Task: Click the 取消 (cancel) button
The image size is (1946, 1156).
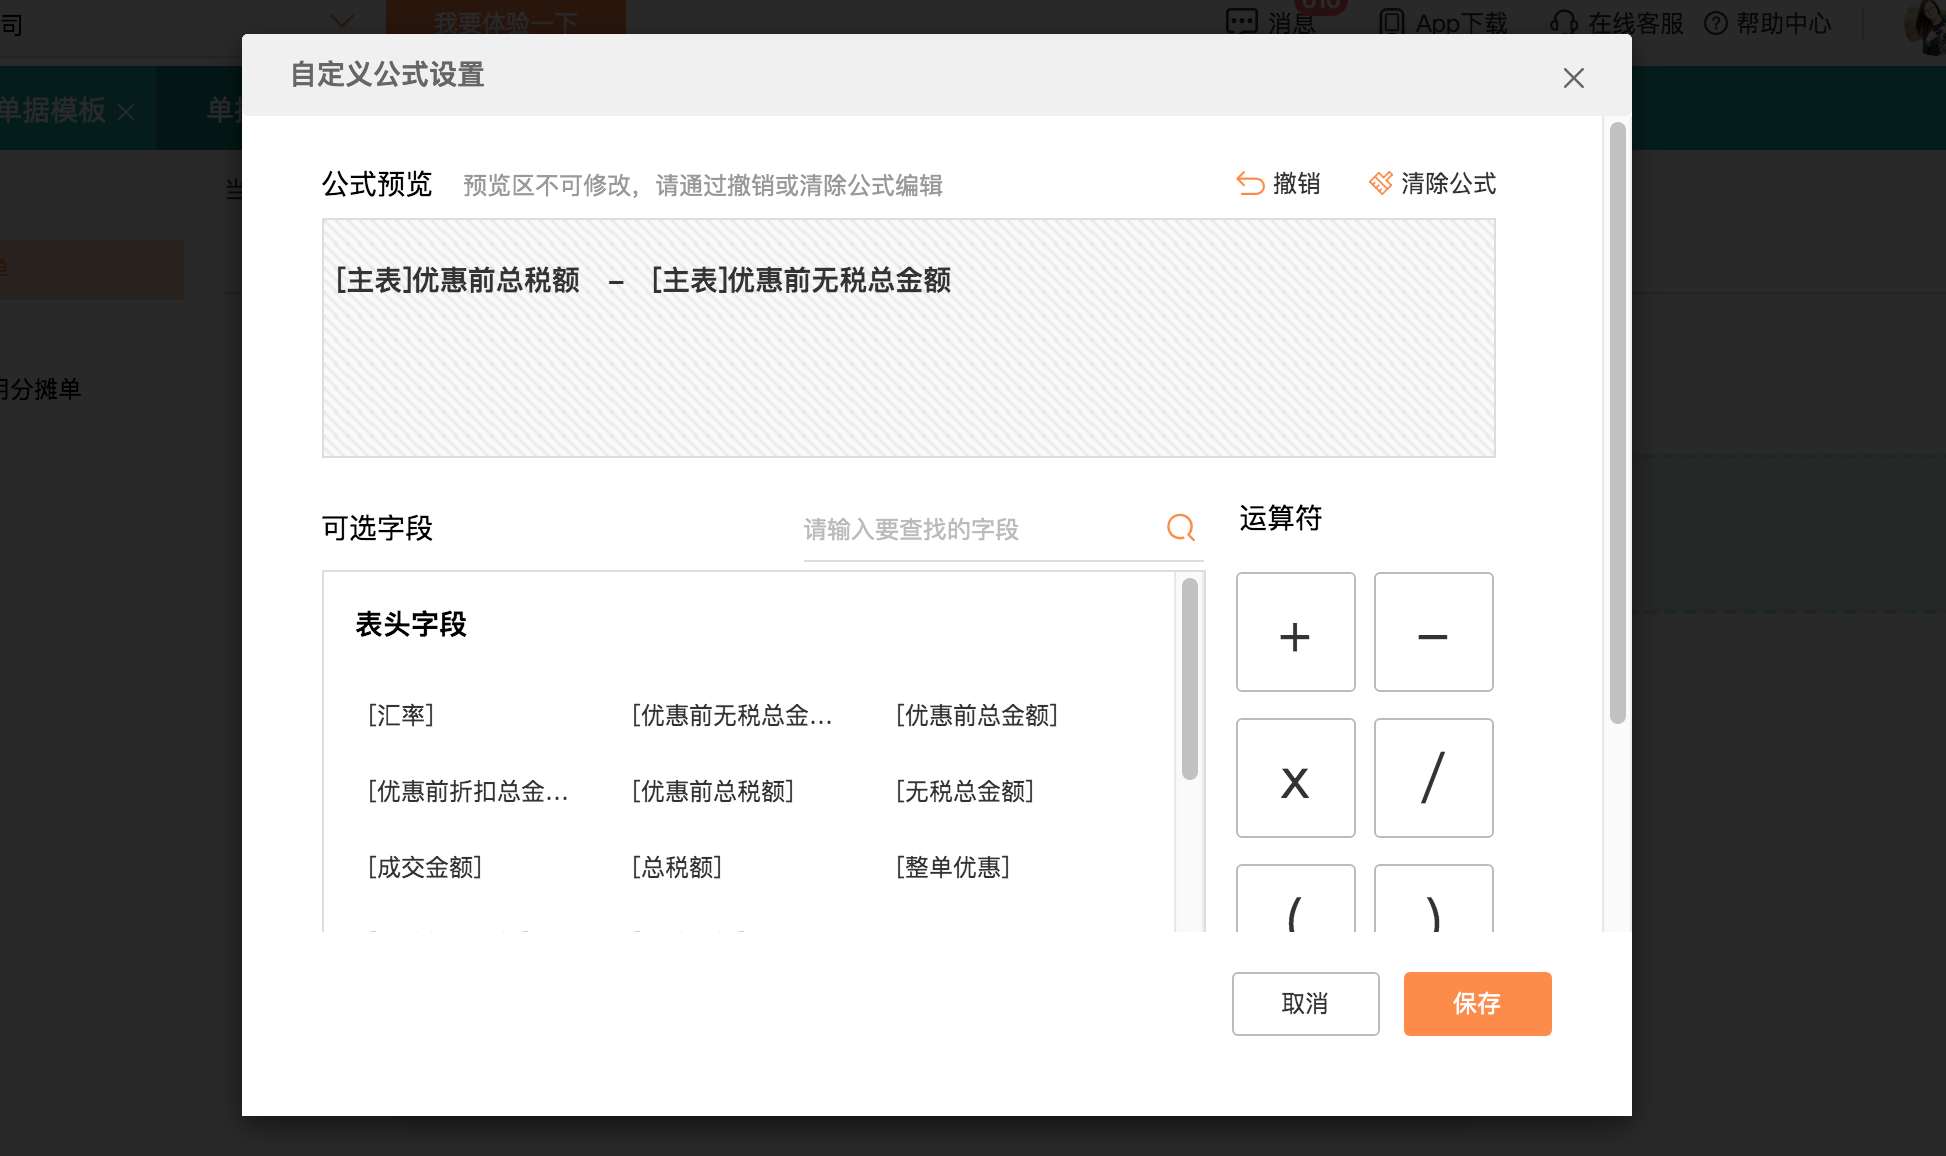Action: [1306, 1003]
